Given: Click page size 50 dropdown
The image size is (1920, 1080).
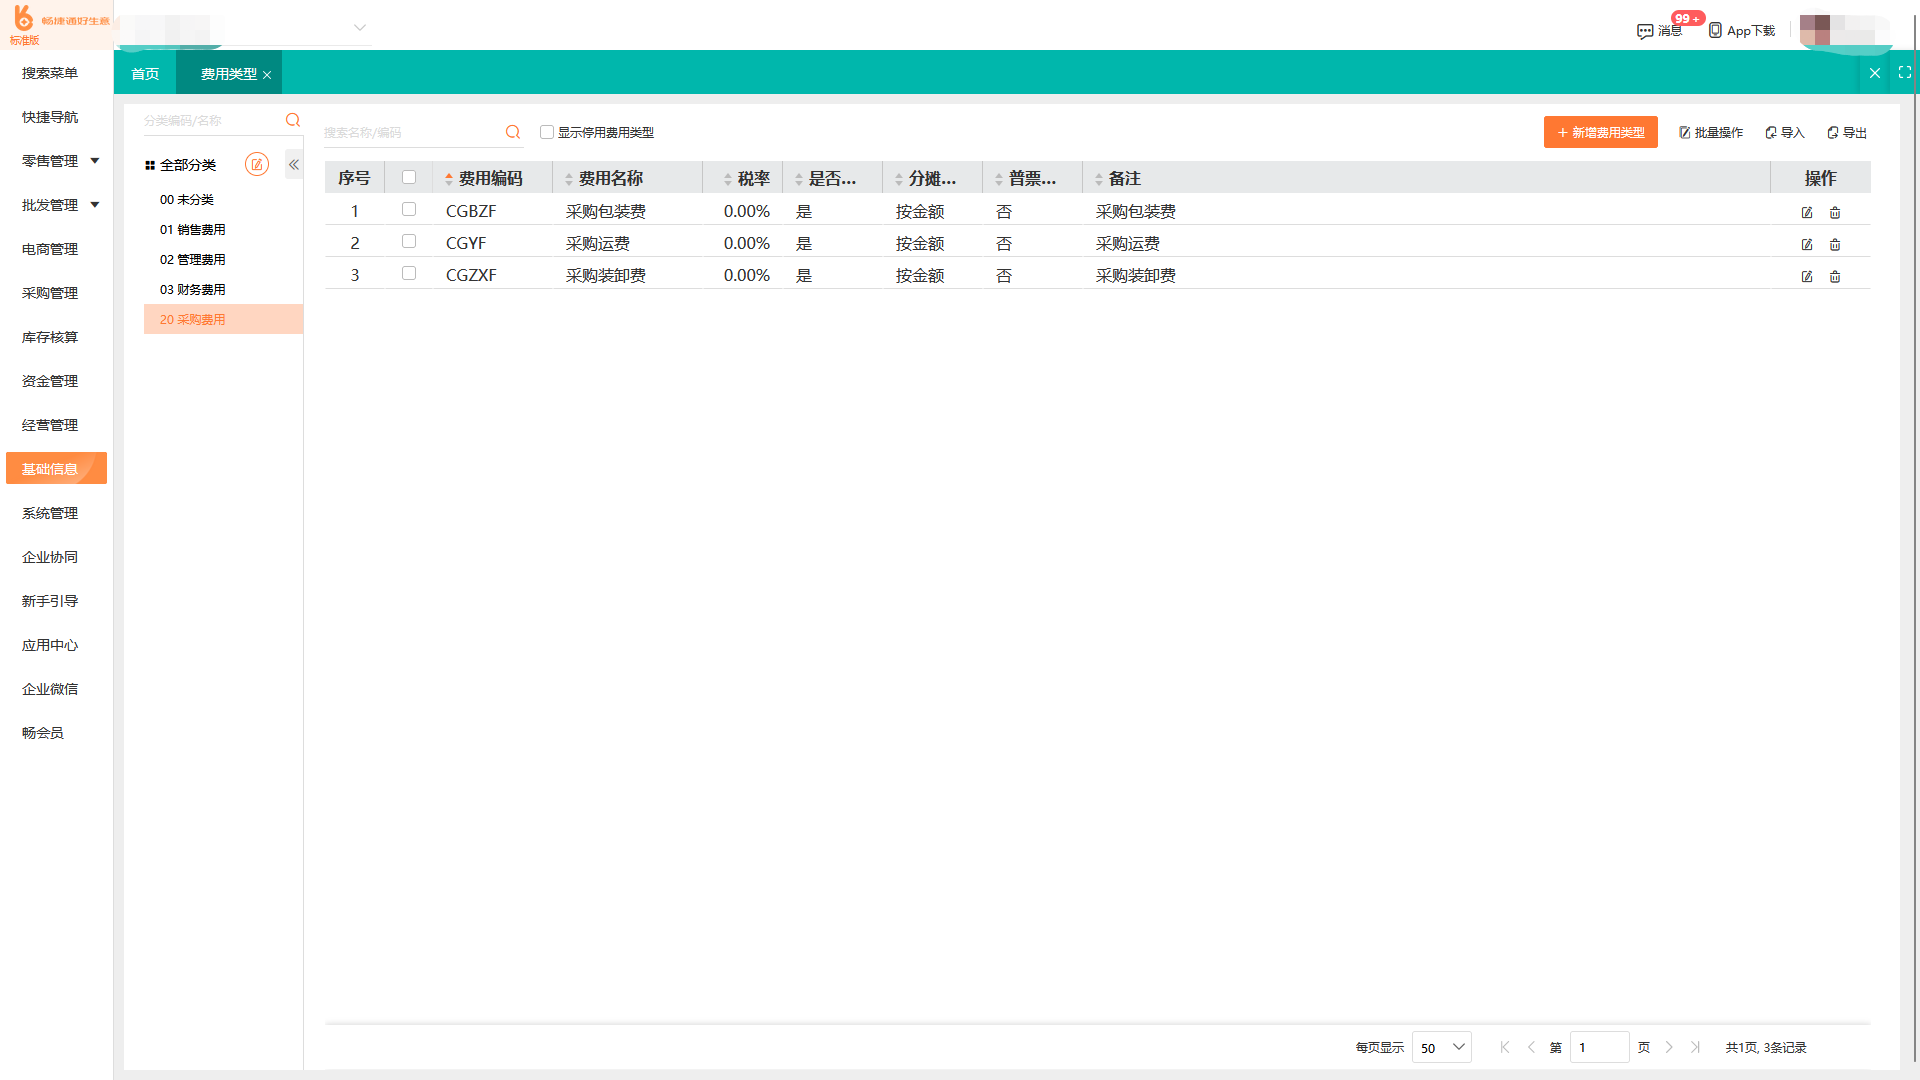Looking at the screenshot, I should pyautogui.click(x=1439, y=1047).
